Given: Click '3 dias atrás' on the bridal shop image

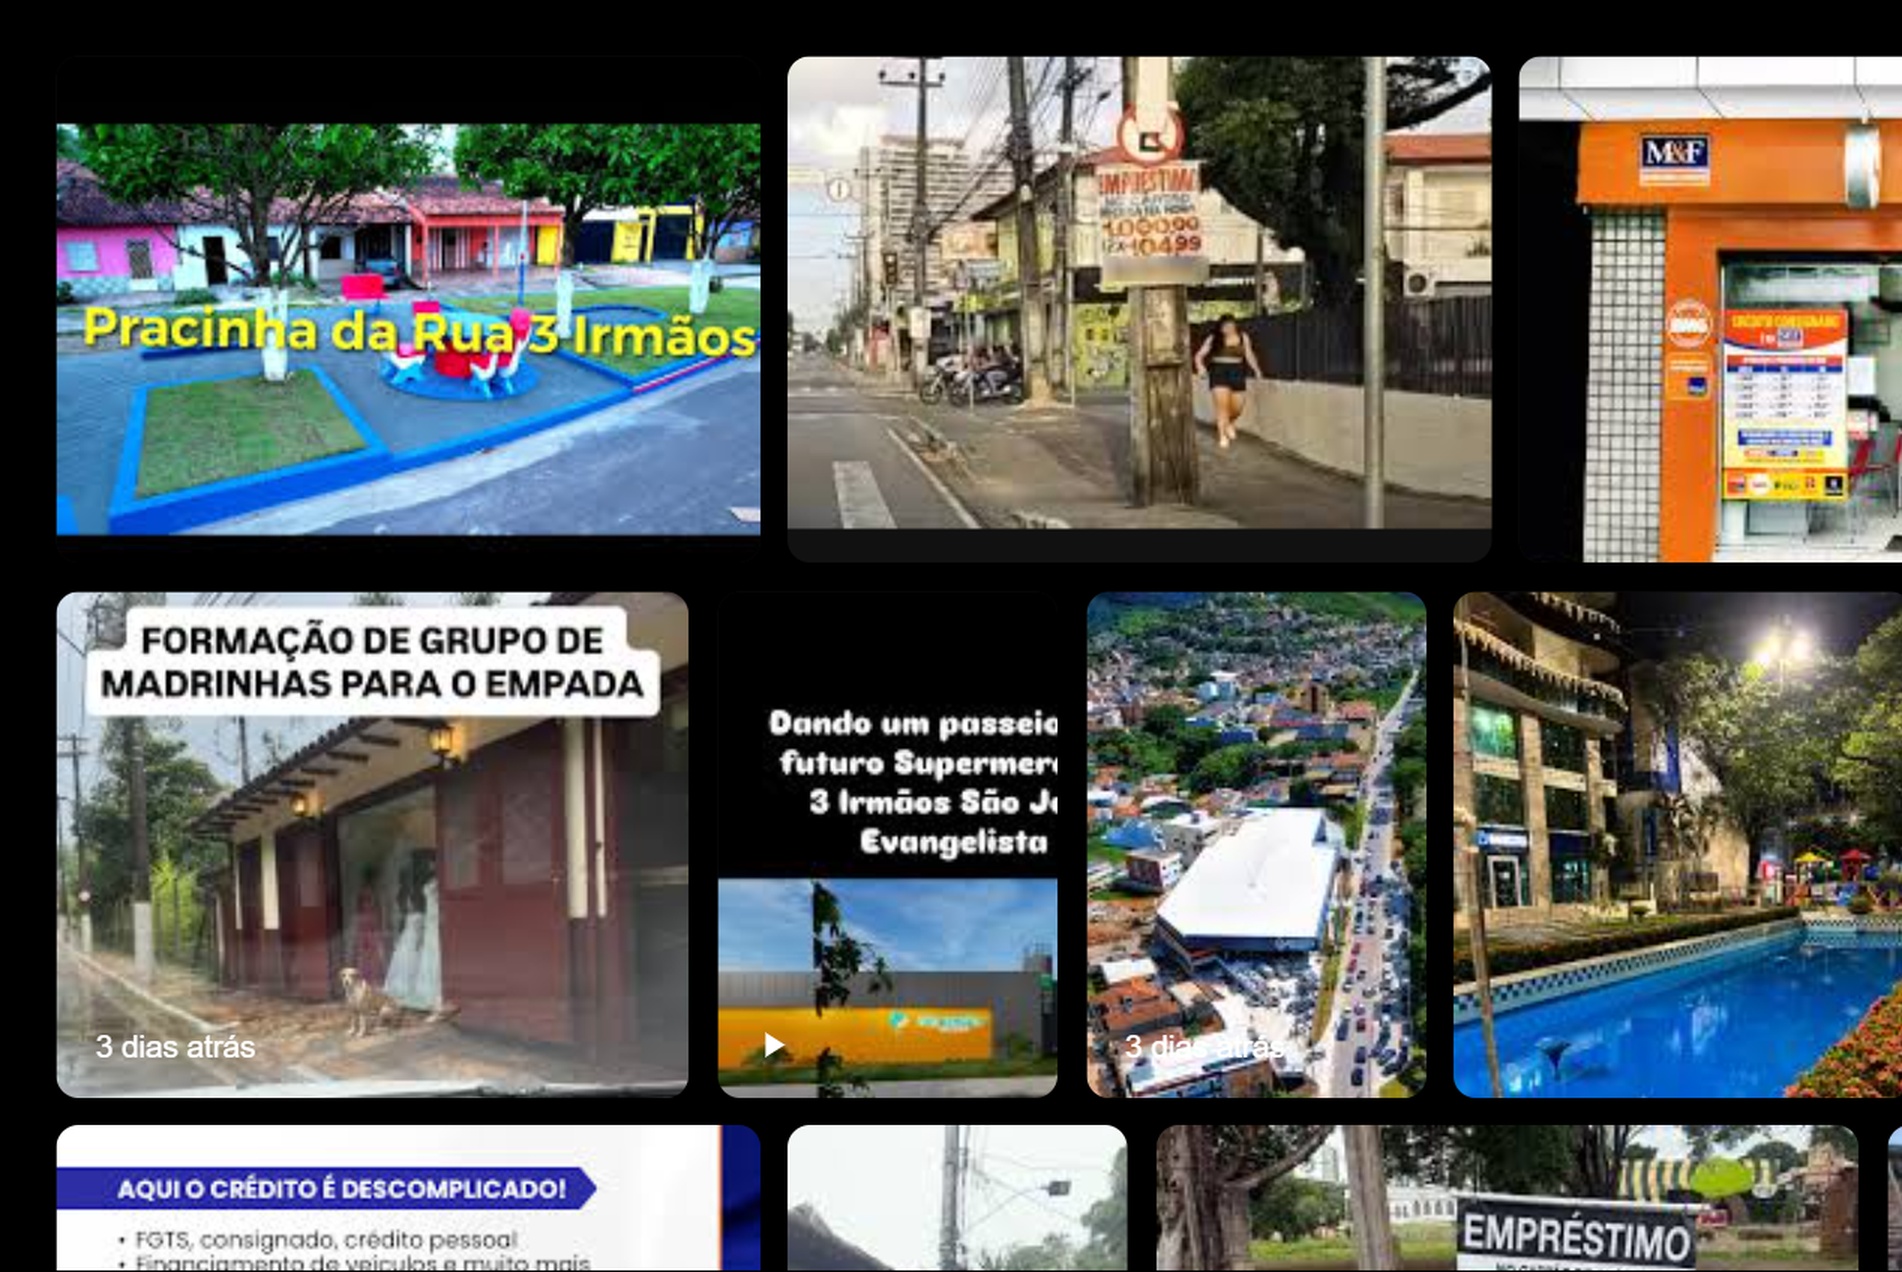Looking at the screenshot, I should pos(175,1047).
